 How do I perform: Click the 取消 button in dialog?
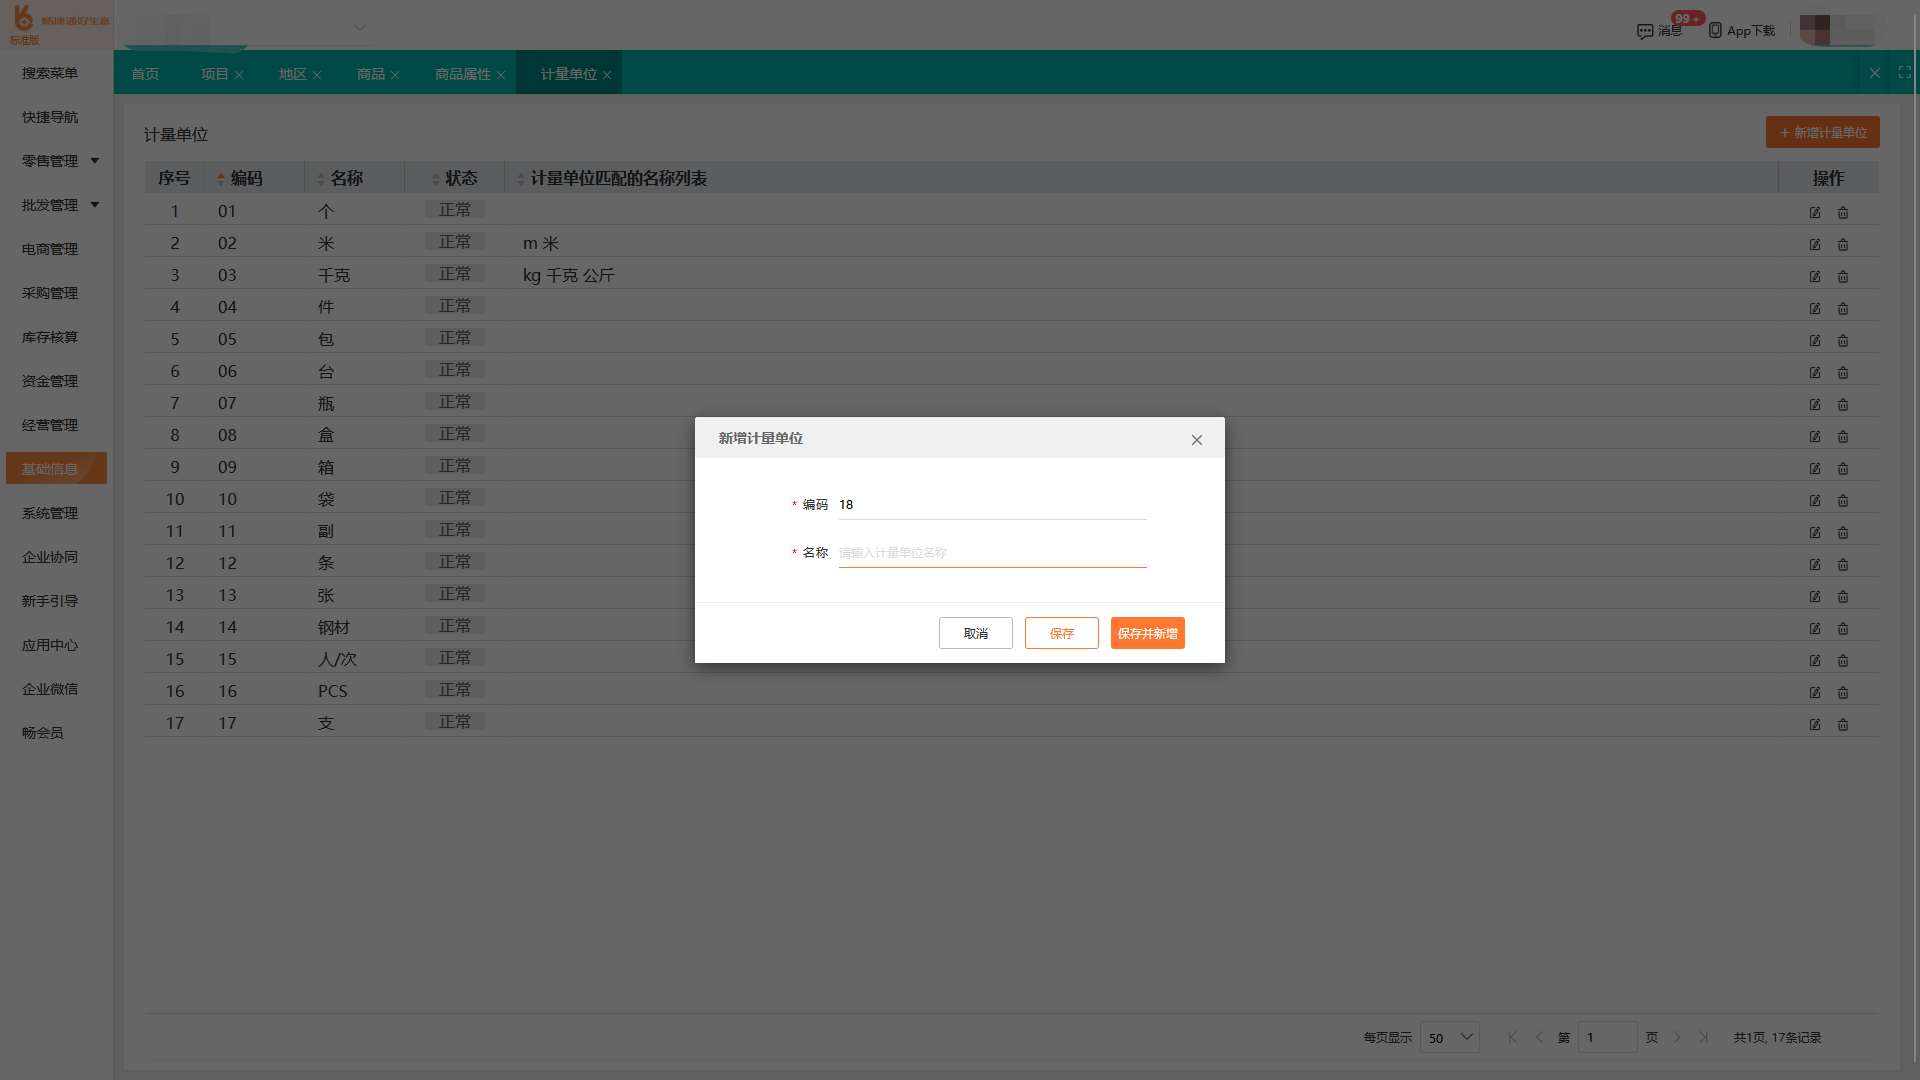tap(976, 633)
